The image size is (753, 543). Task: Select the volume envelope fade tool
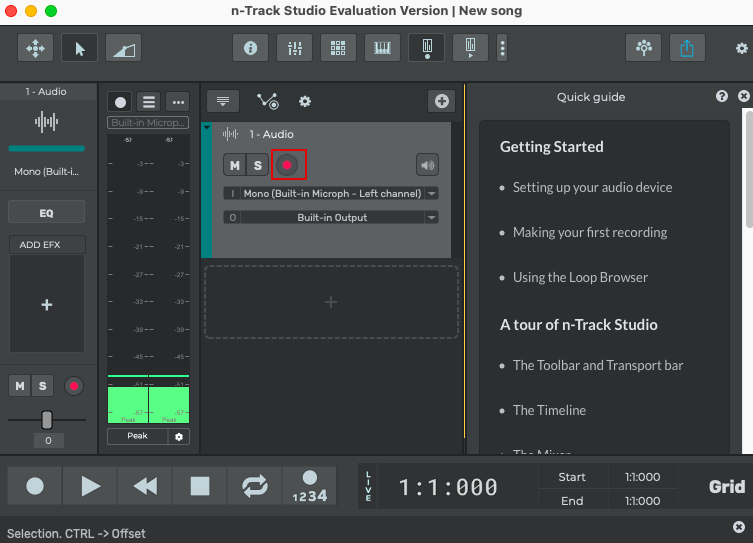(x=123, y=48)
